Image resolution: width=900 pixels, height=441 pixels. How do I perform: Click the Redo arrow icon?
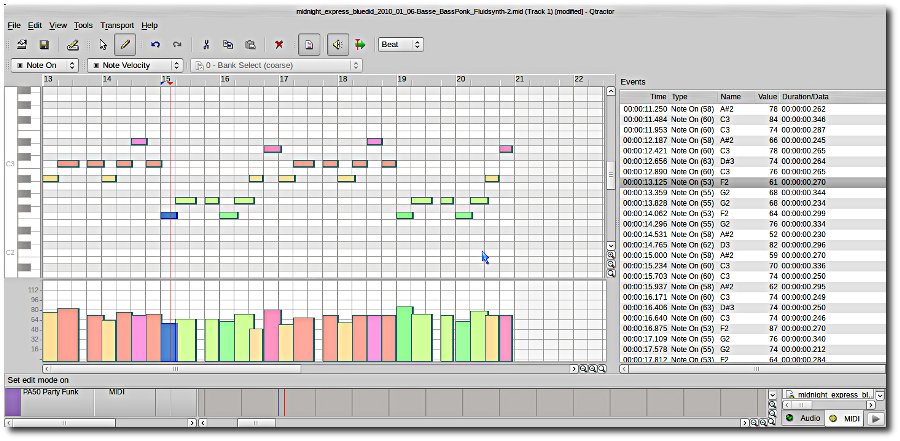point(177,45)
